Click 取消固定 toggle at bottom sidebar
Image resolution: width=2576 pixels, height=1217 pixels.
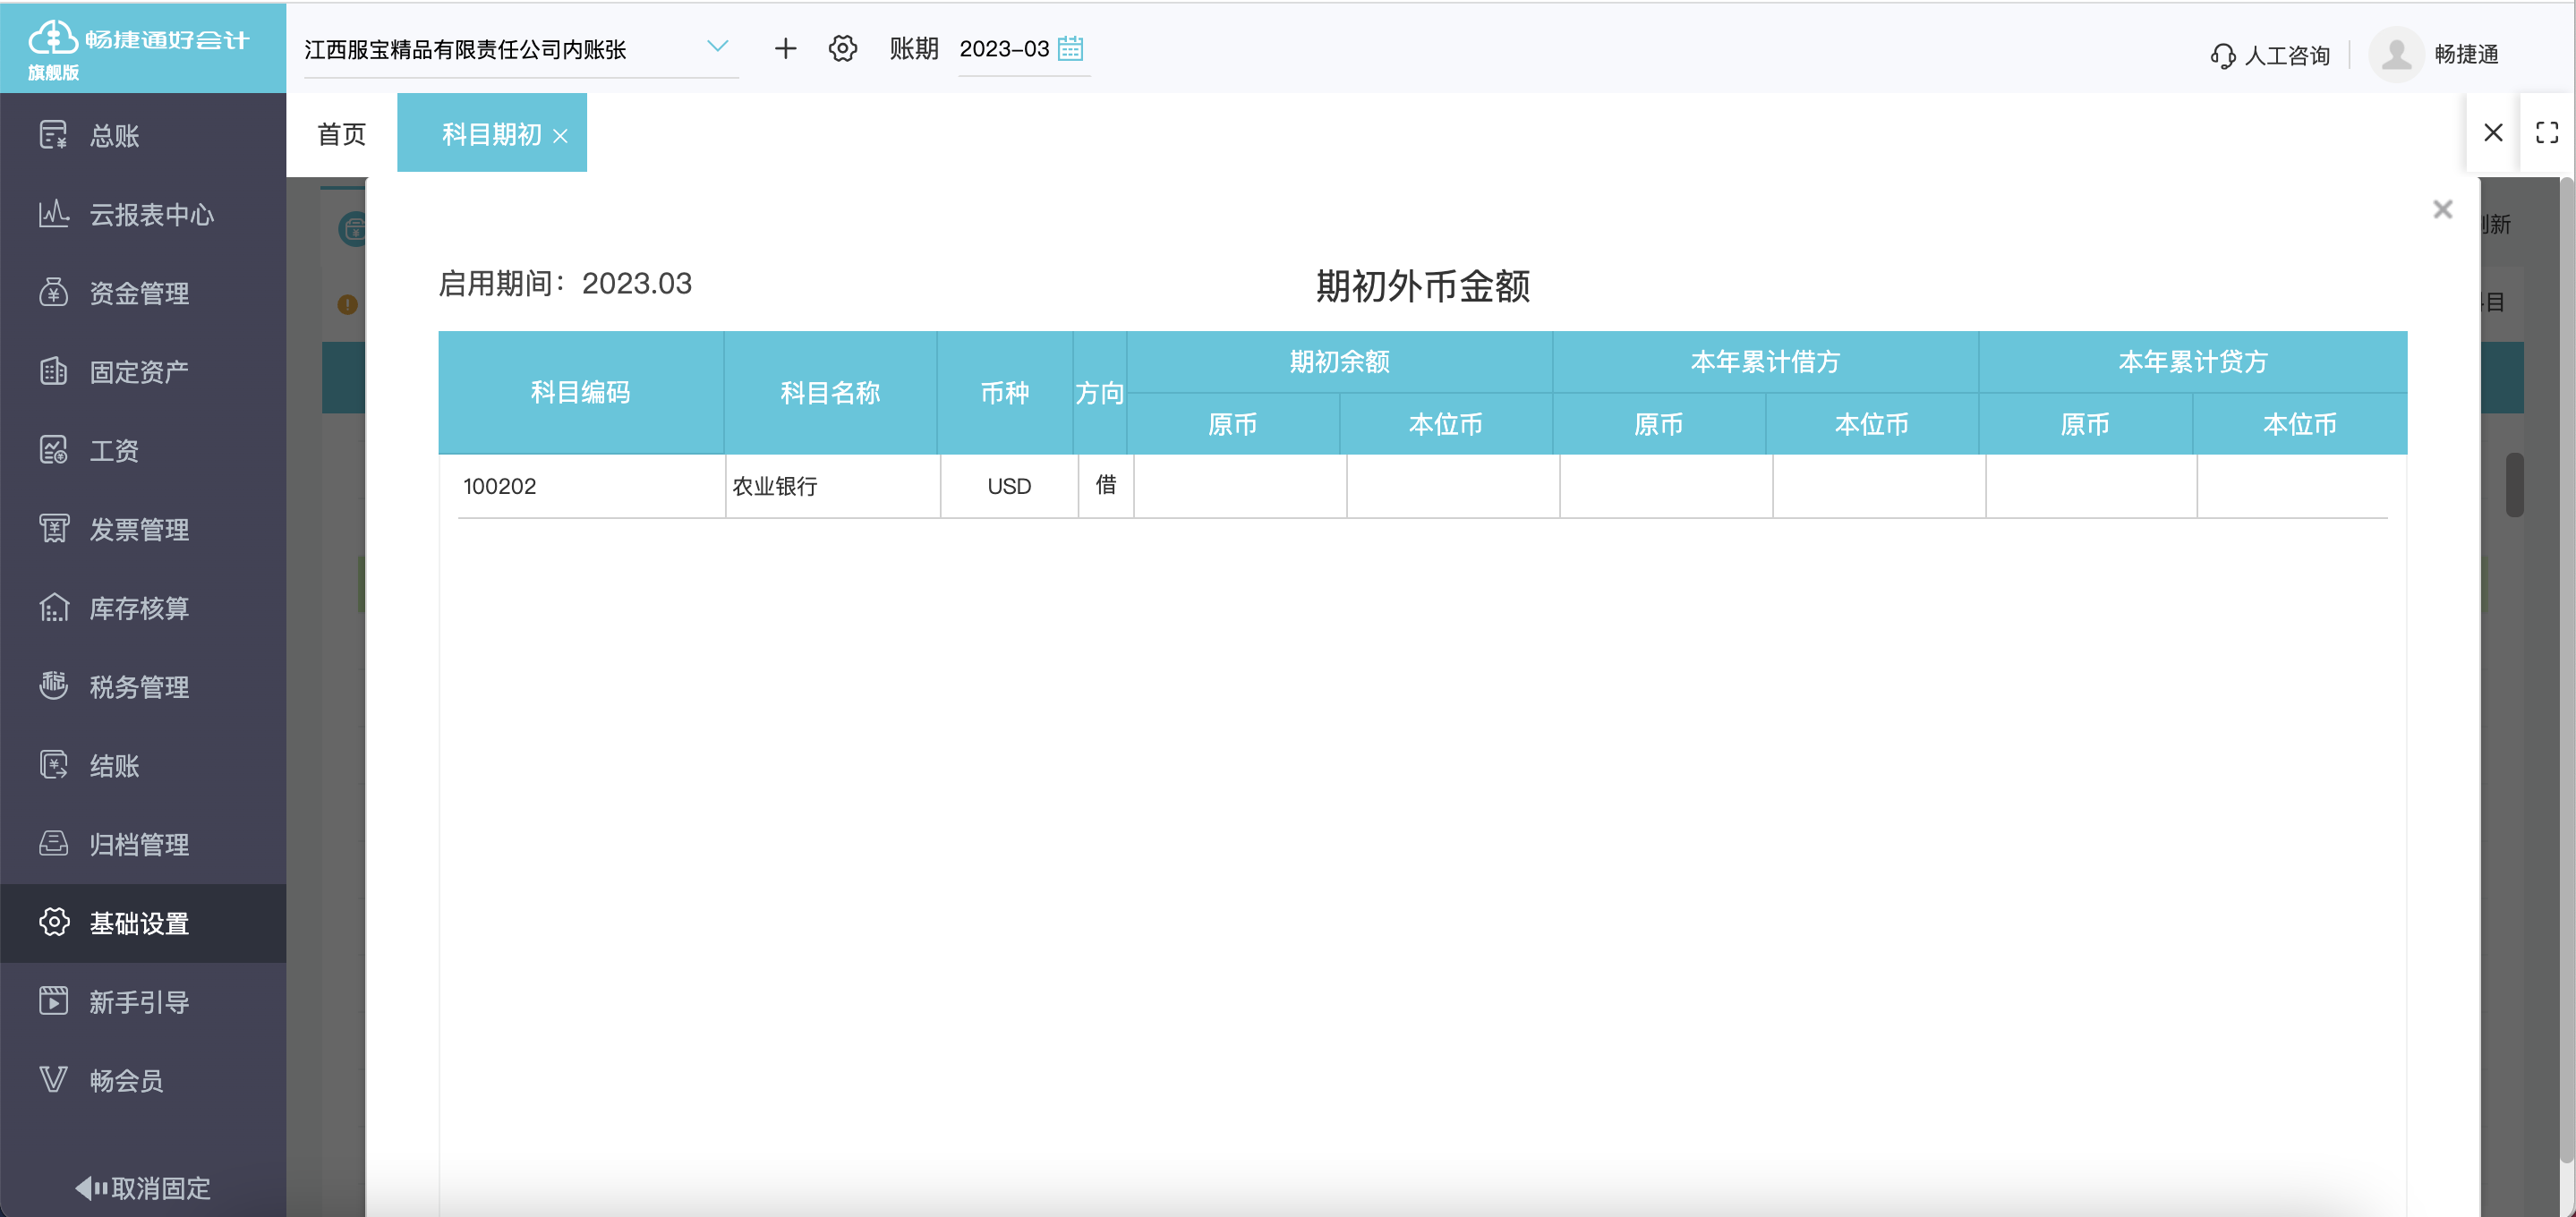coord(143,1186)
